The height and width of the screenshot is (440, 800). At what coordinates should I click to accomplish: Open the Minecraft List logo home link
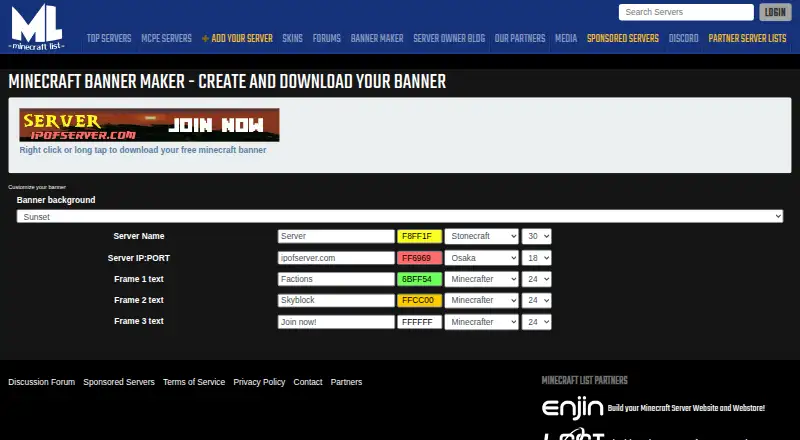(37, 28)
